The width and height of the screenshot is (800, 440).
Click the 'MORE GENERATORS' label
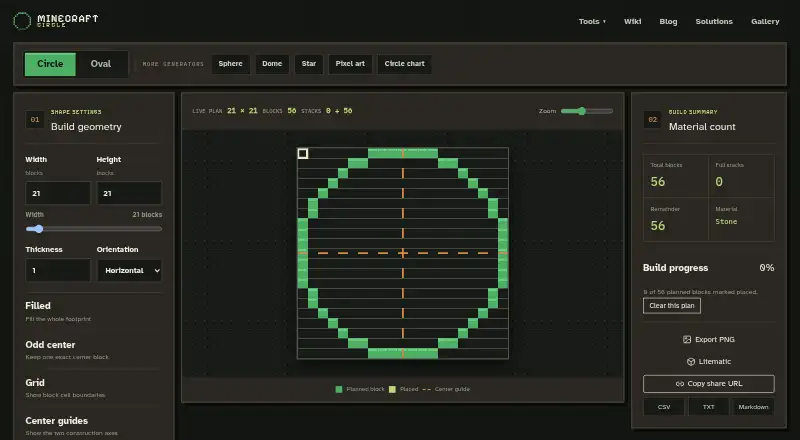(173, 64)
